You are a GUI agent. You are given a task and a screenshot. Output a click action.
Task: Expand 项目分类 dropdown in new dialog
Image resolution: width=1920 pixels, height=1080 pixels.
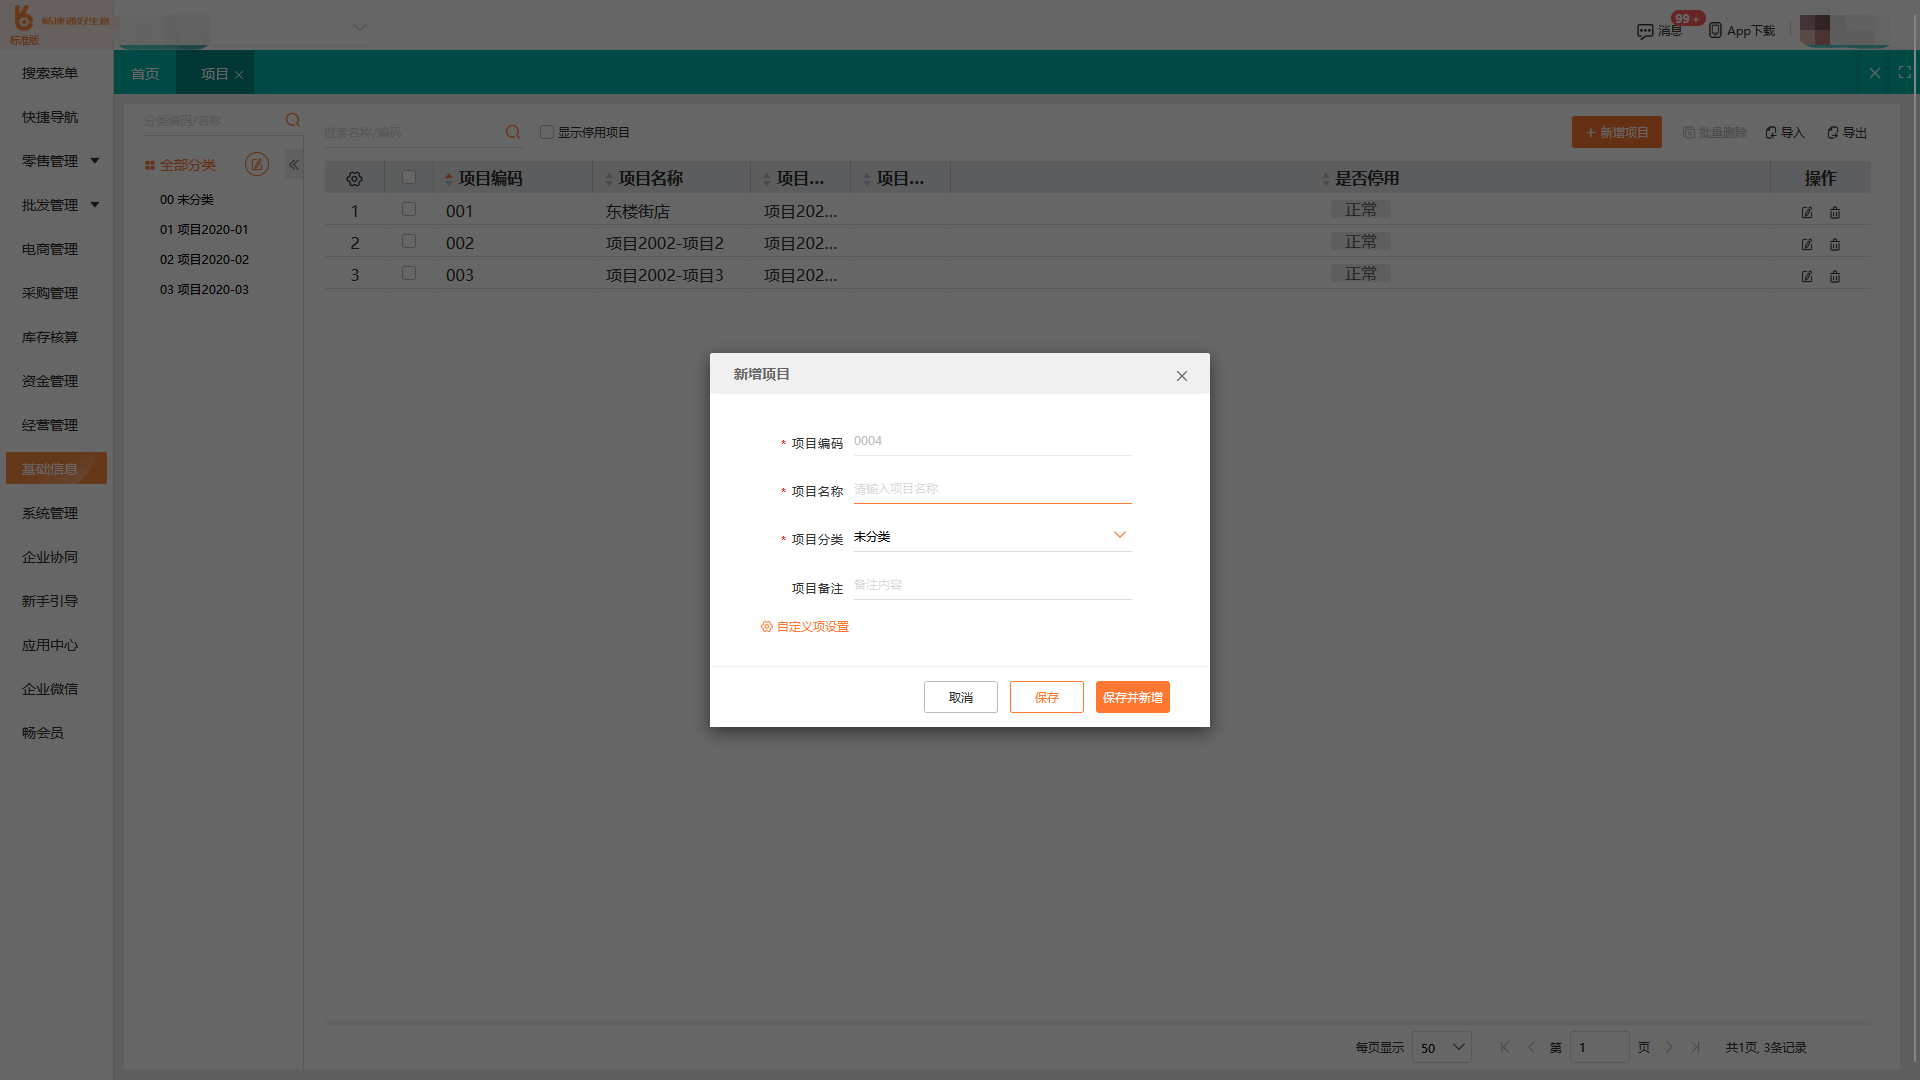tap(1121, 535)
